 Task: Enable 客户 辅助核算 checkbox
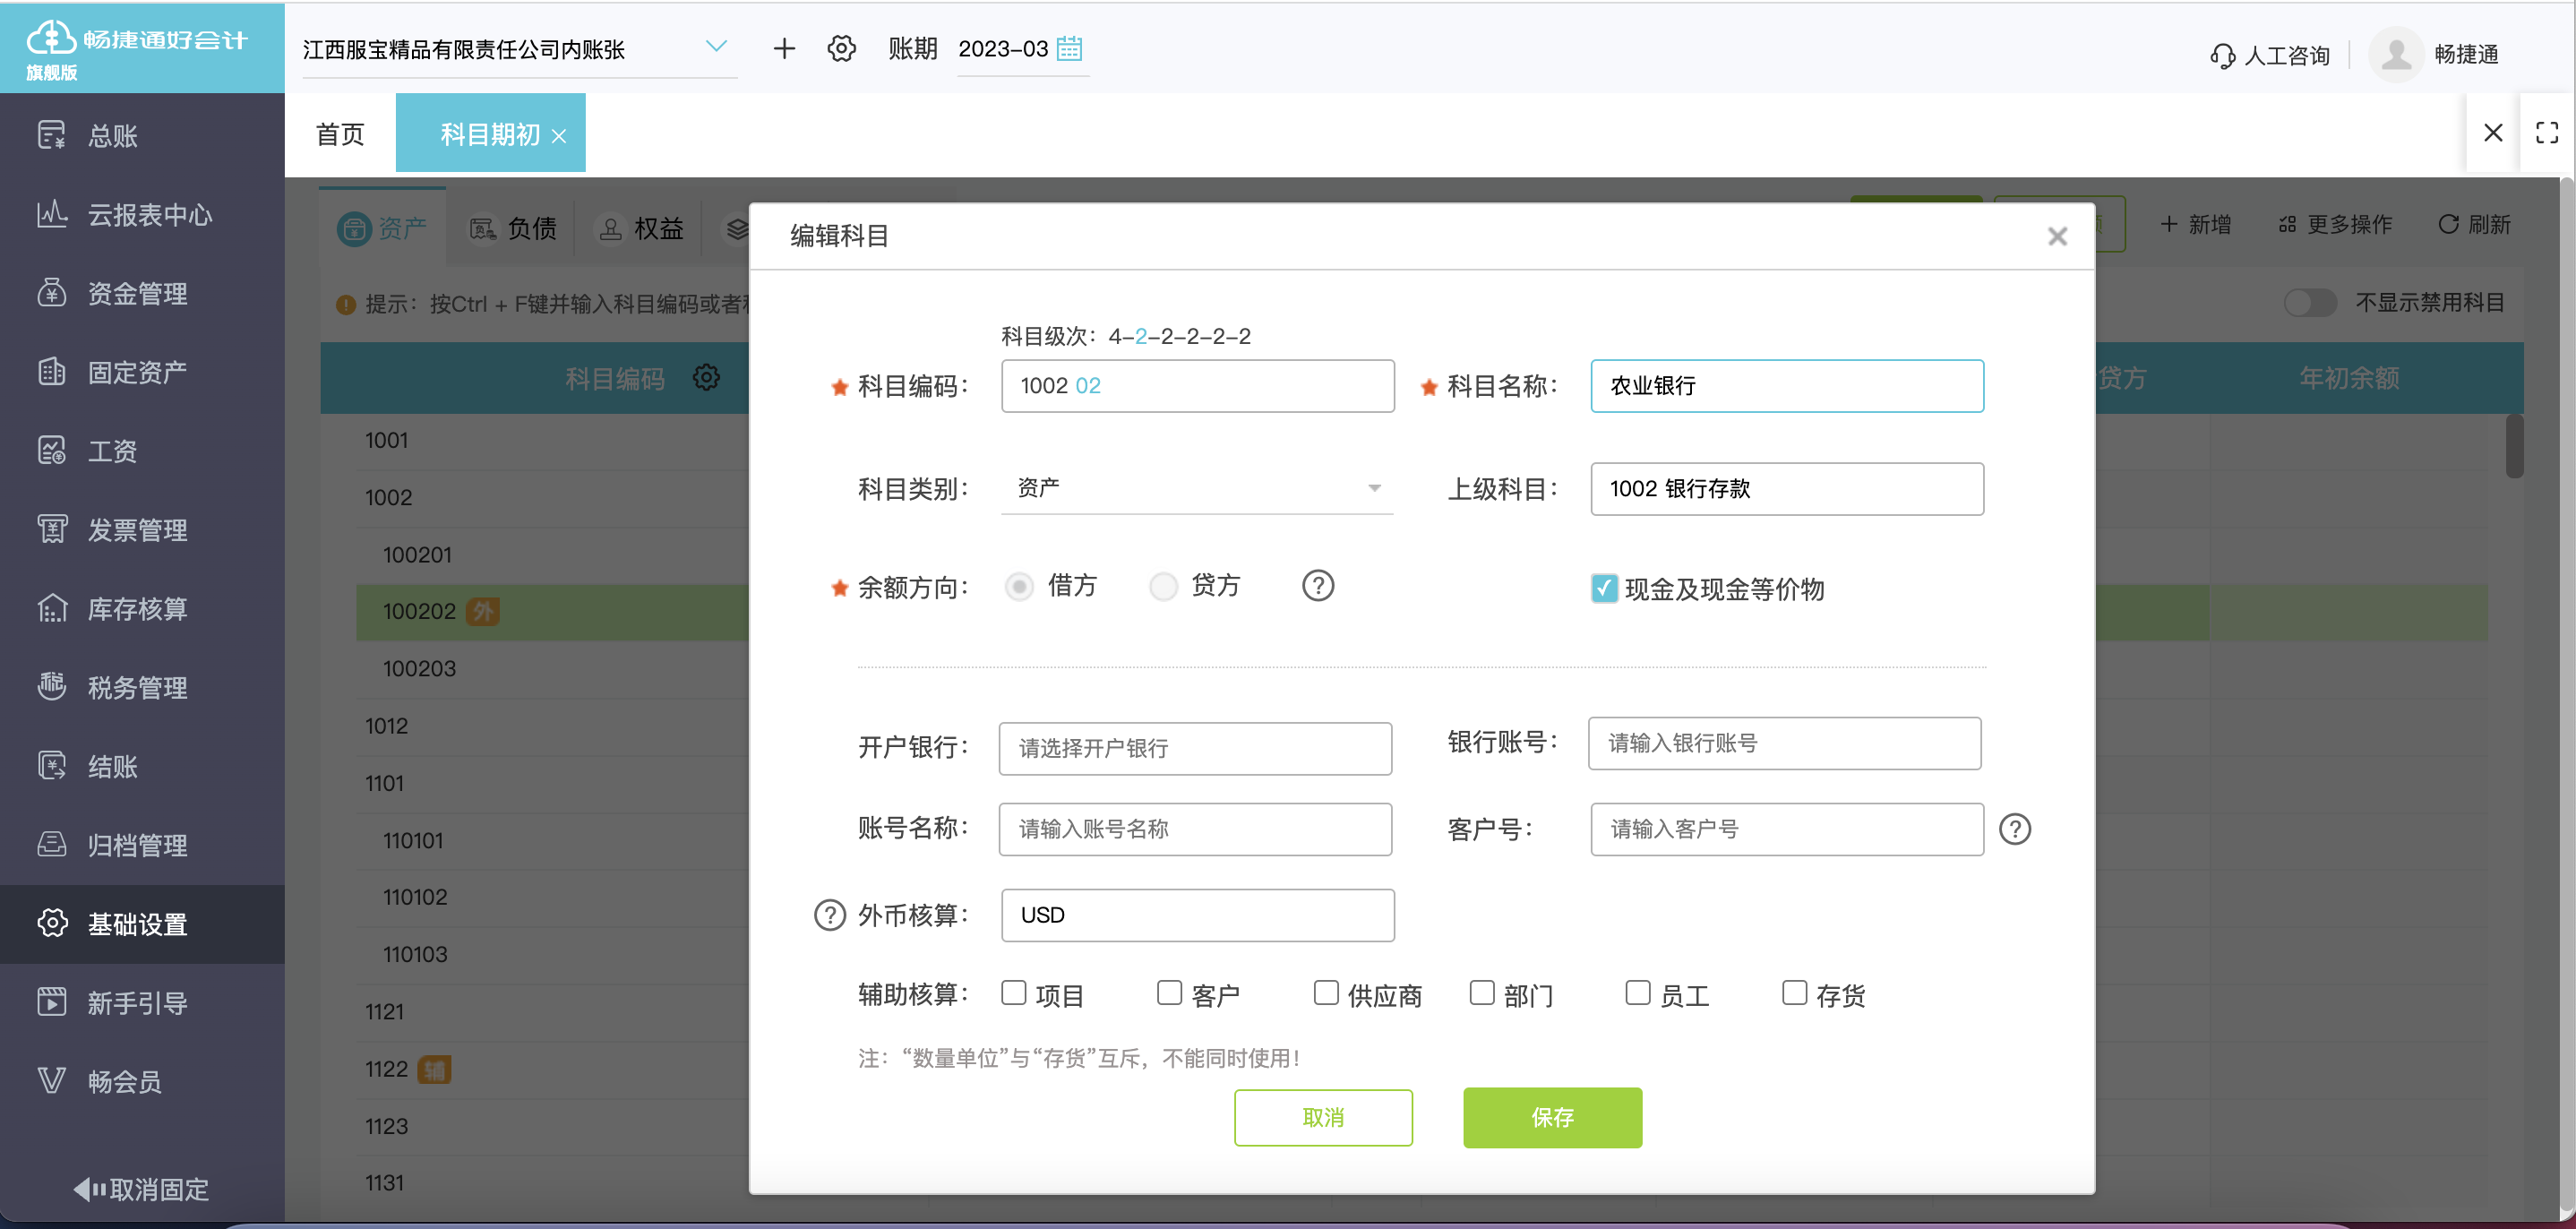click(1170, 993)
